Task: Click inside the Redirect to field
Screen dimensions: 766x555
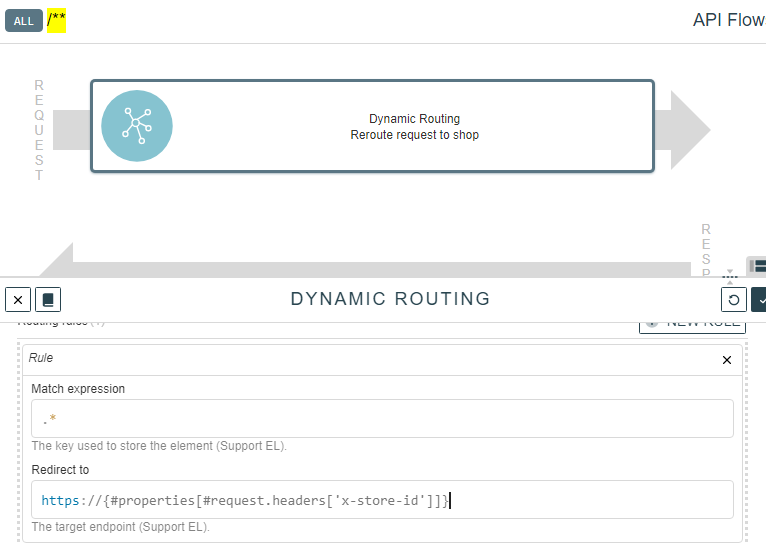Action: [382, 500]
